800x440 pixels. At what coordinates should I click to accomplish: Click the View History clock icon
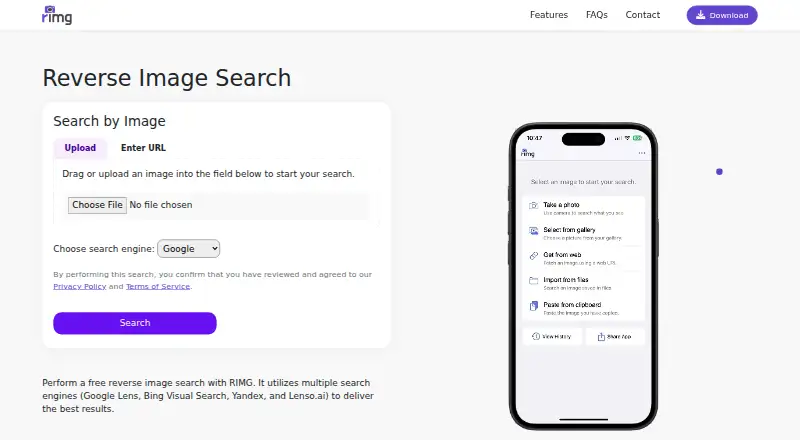pos(536,336)
